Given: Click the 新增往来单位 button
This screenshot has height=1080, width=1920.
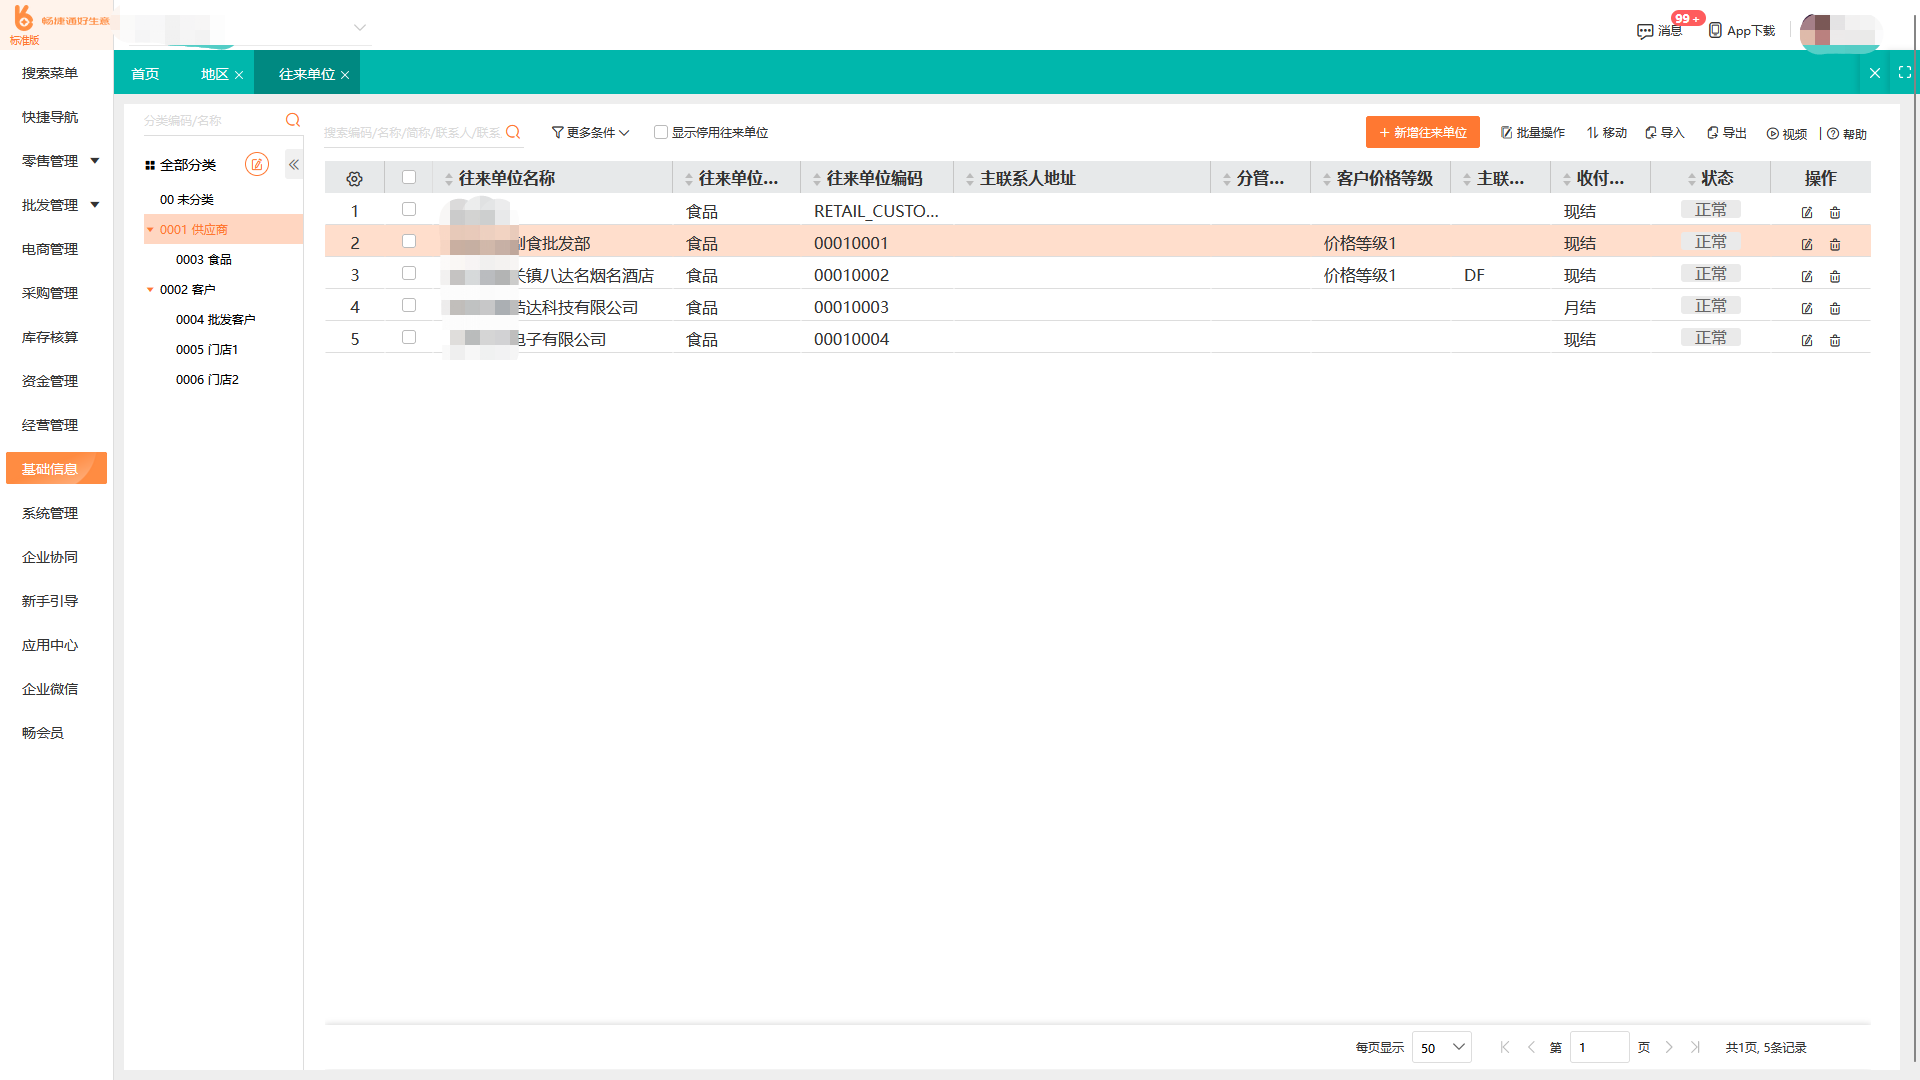Looking at the screenshot, I should tap(1424, 131).
